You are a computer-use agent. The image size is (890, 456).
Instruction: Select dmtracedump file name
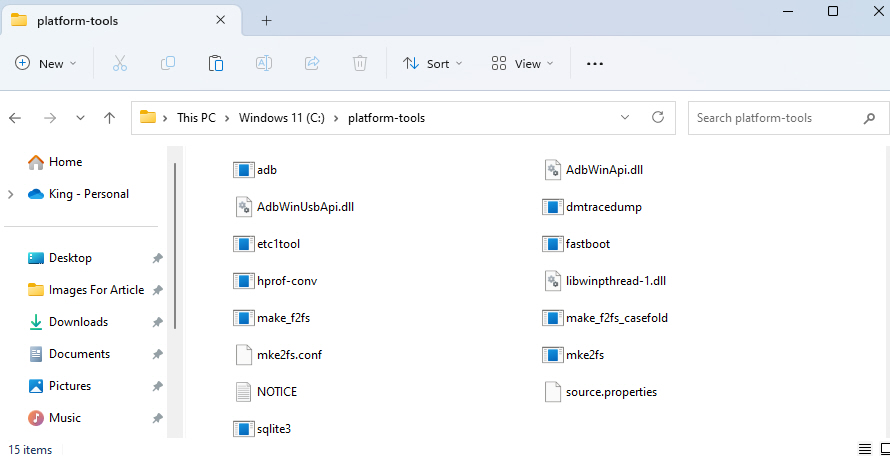click(x=604, y=207)
